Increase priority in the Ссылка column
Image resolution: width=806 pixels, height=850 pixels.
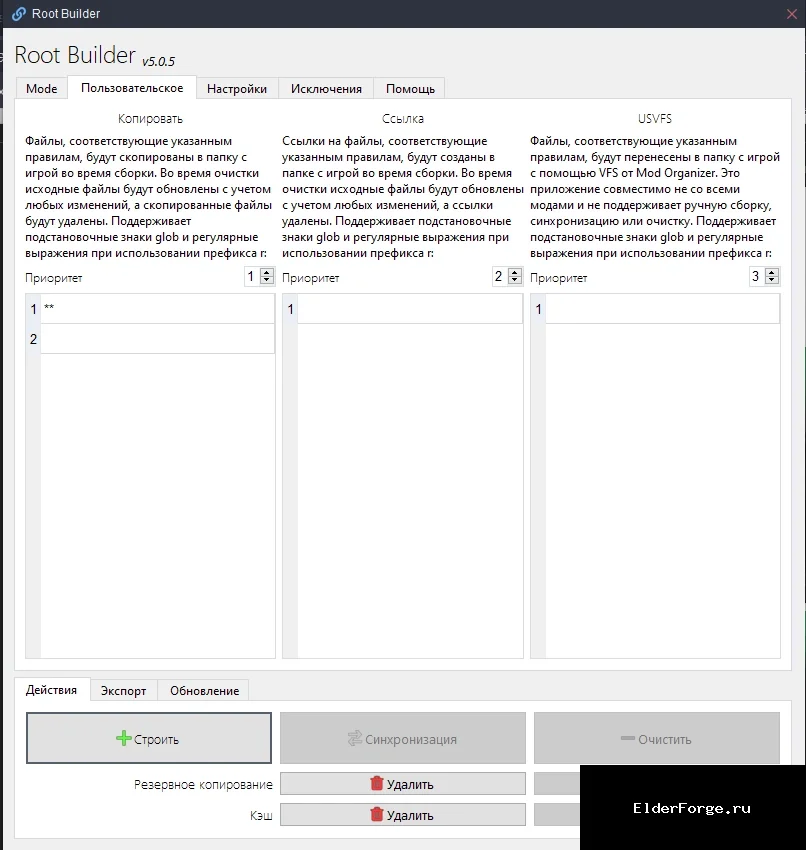[515, 272]
